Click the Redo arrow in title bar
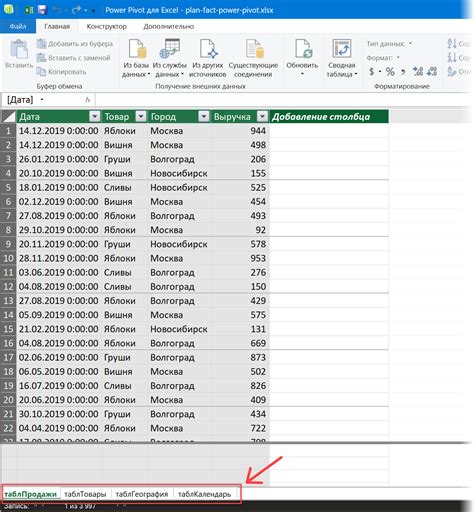Screen dimensions: 474x512 click(76, 10)
